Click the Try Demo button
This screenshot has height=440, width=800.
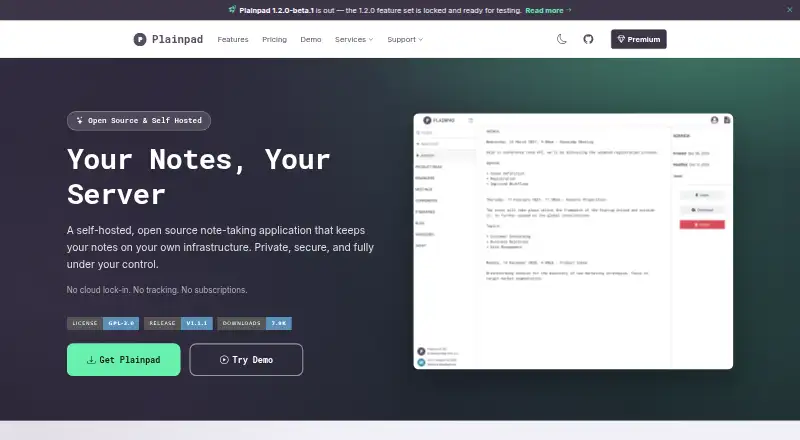tap(246, 359)
